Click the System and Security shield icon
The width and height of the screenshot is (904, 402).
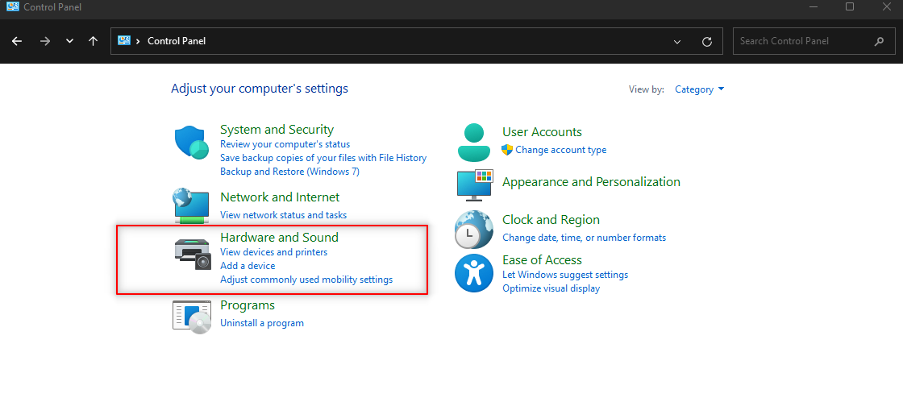click(x=191, y=144)
